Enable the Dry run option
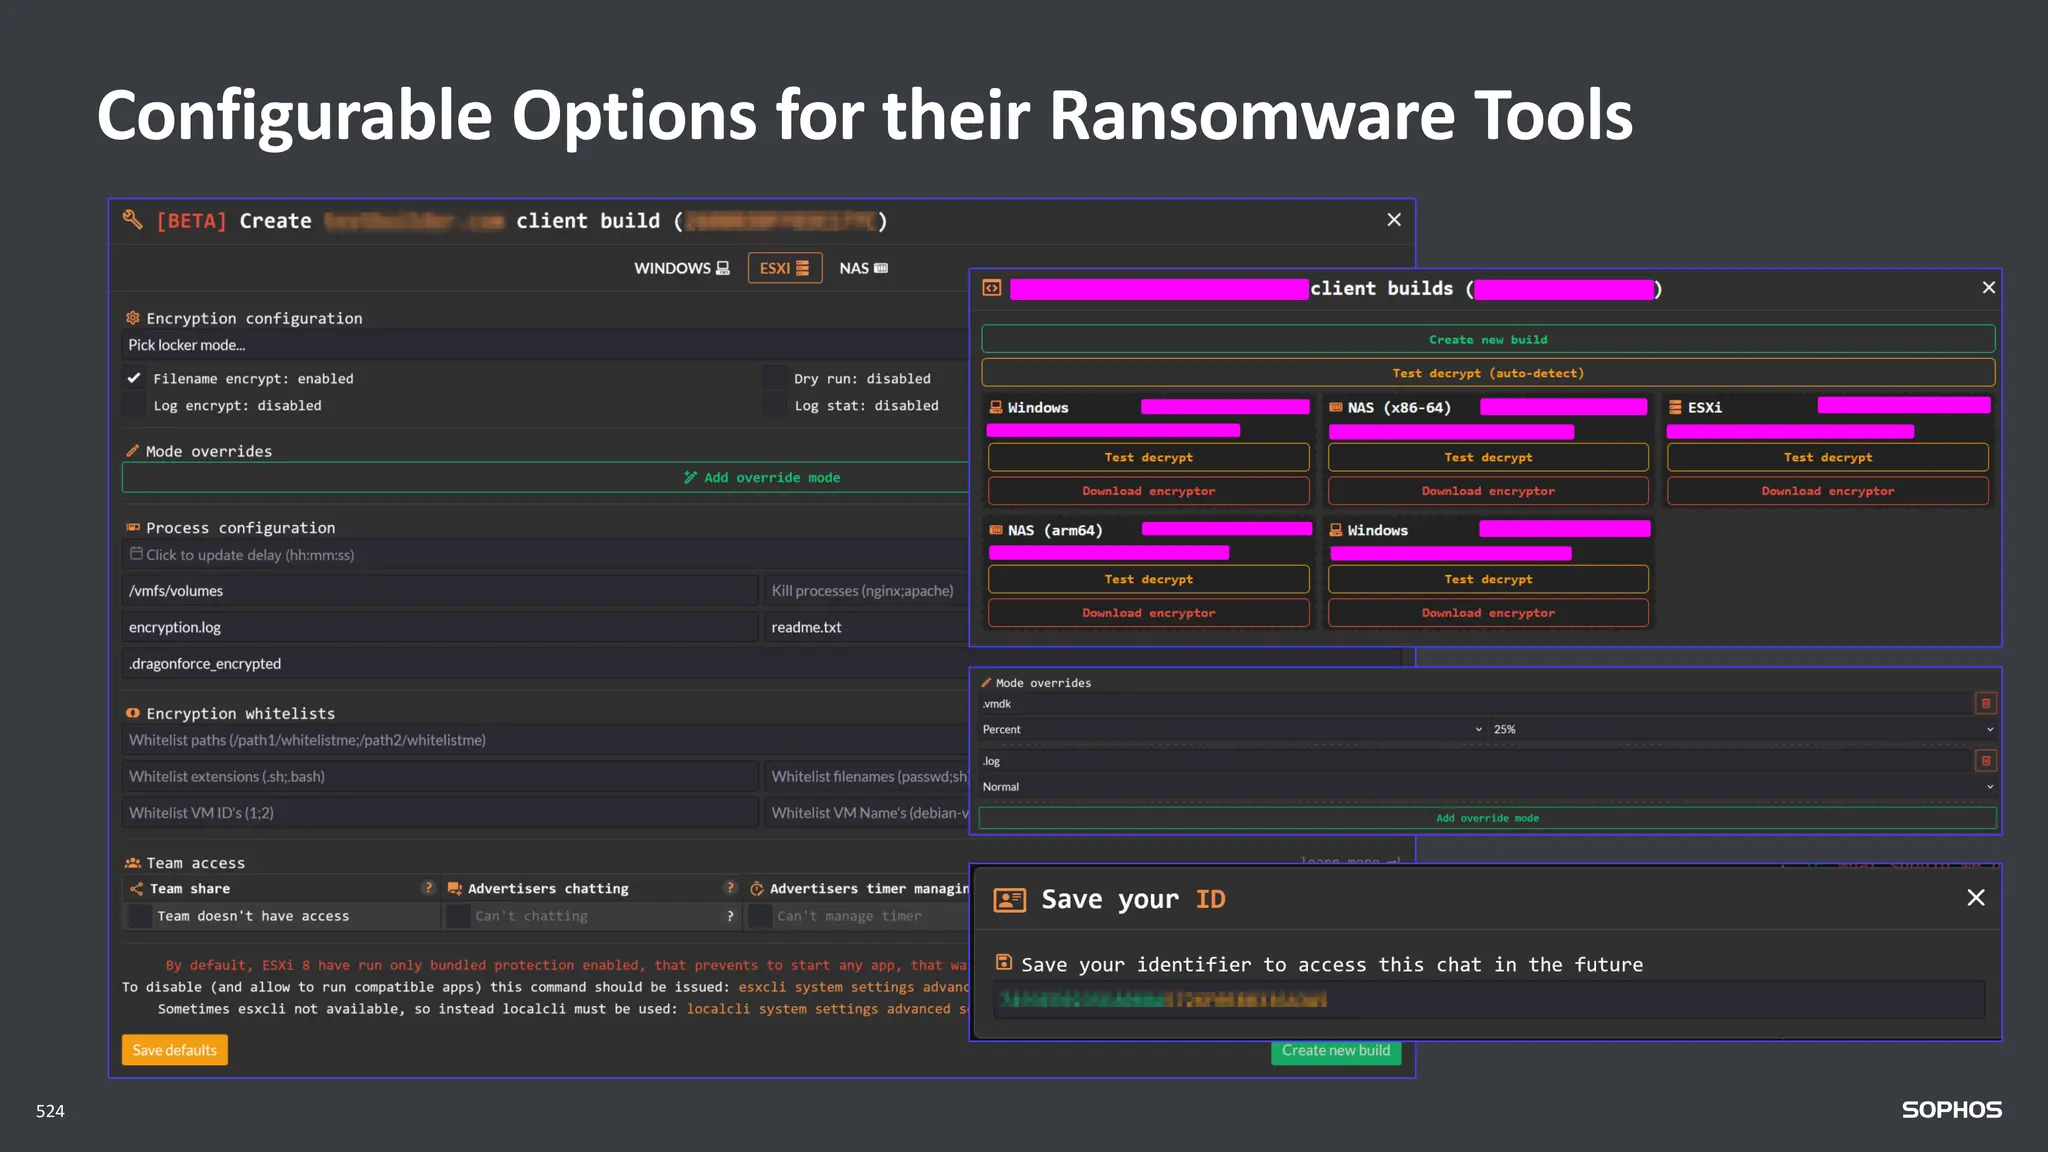 (x=776, y=378)
